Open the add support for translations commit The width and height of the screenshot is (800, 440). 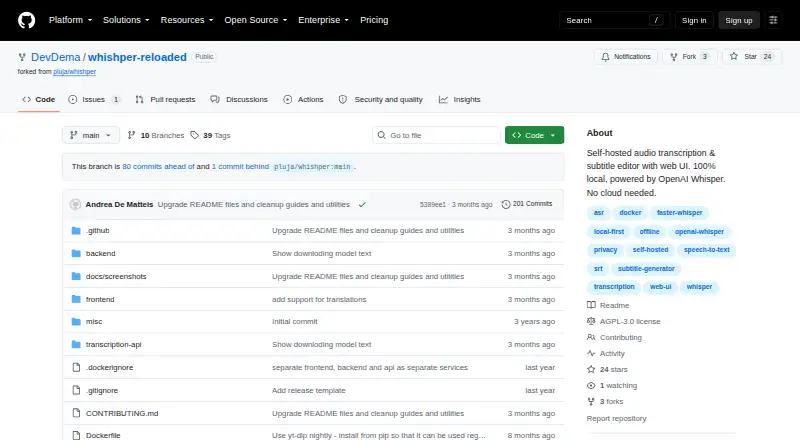319,300
